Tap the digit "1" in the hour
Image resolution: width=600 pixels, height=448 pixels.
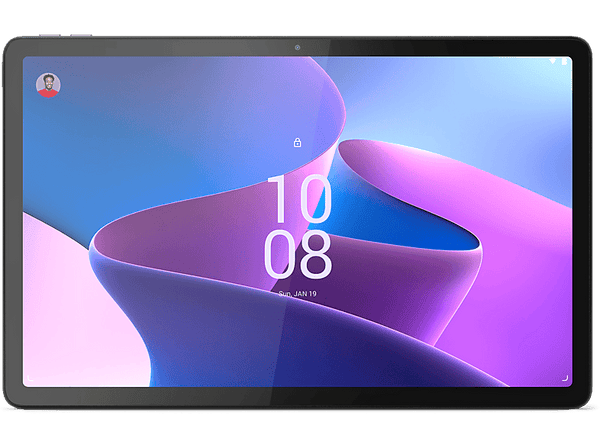click(277, 199)
